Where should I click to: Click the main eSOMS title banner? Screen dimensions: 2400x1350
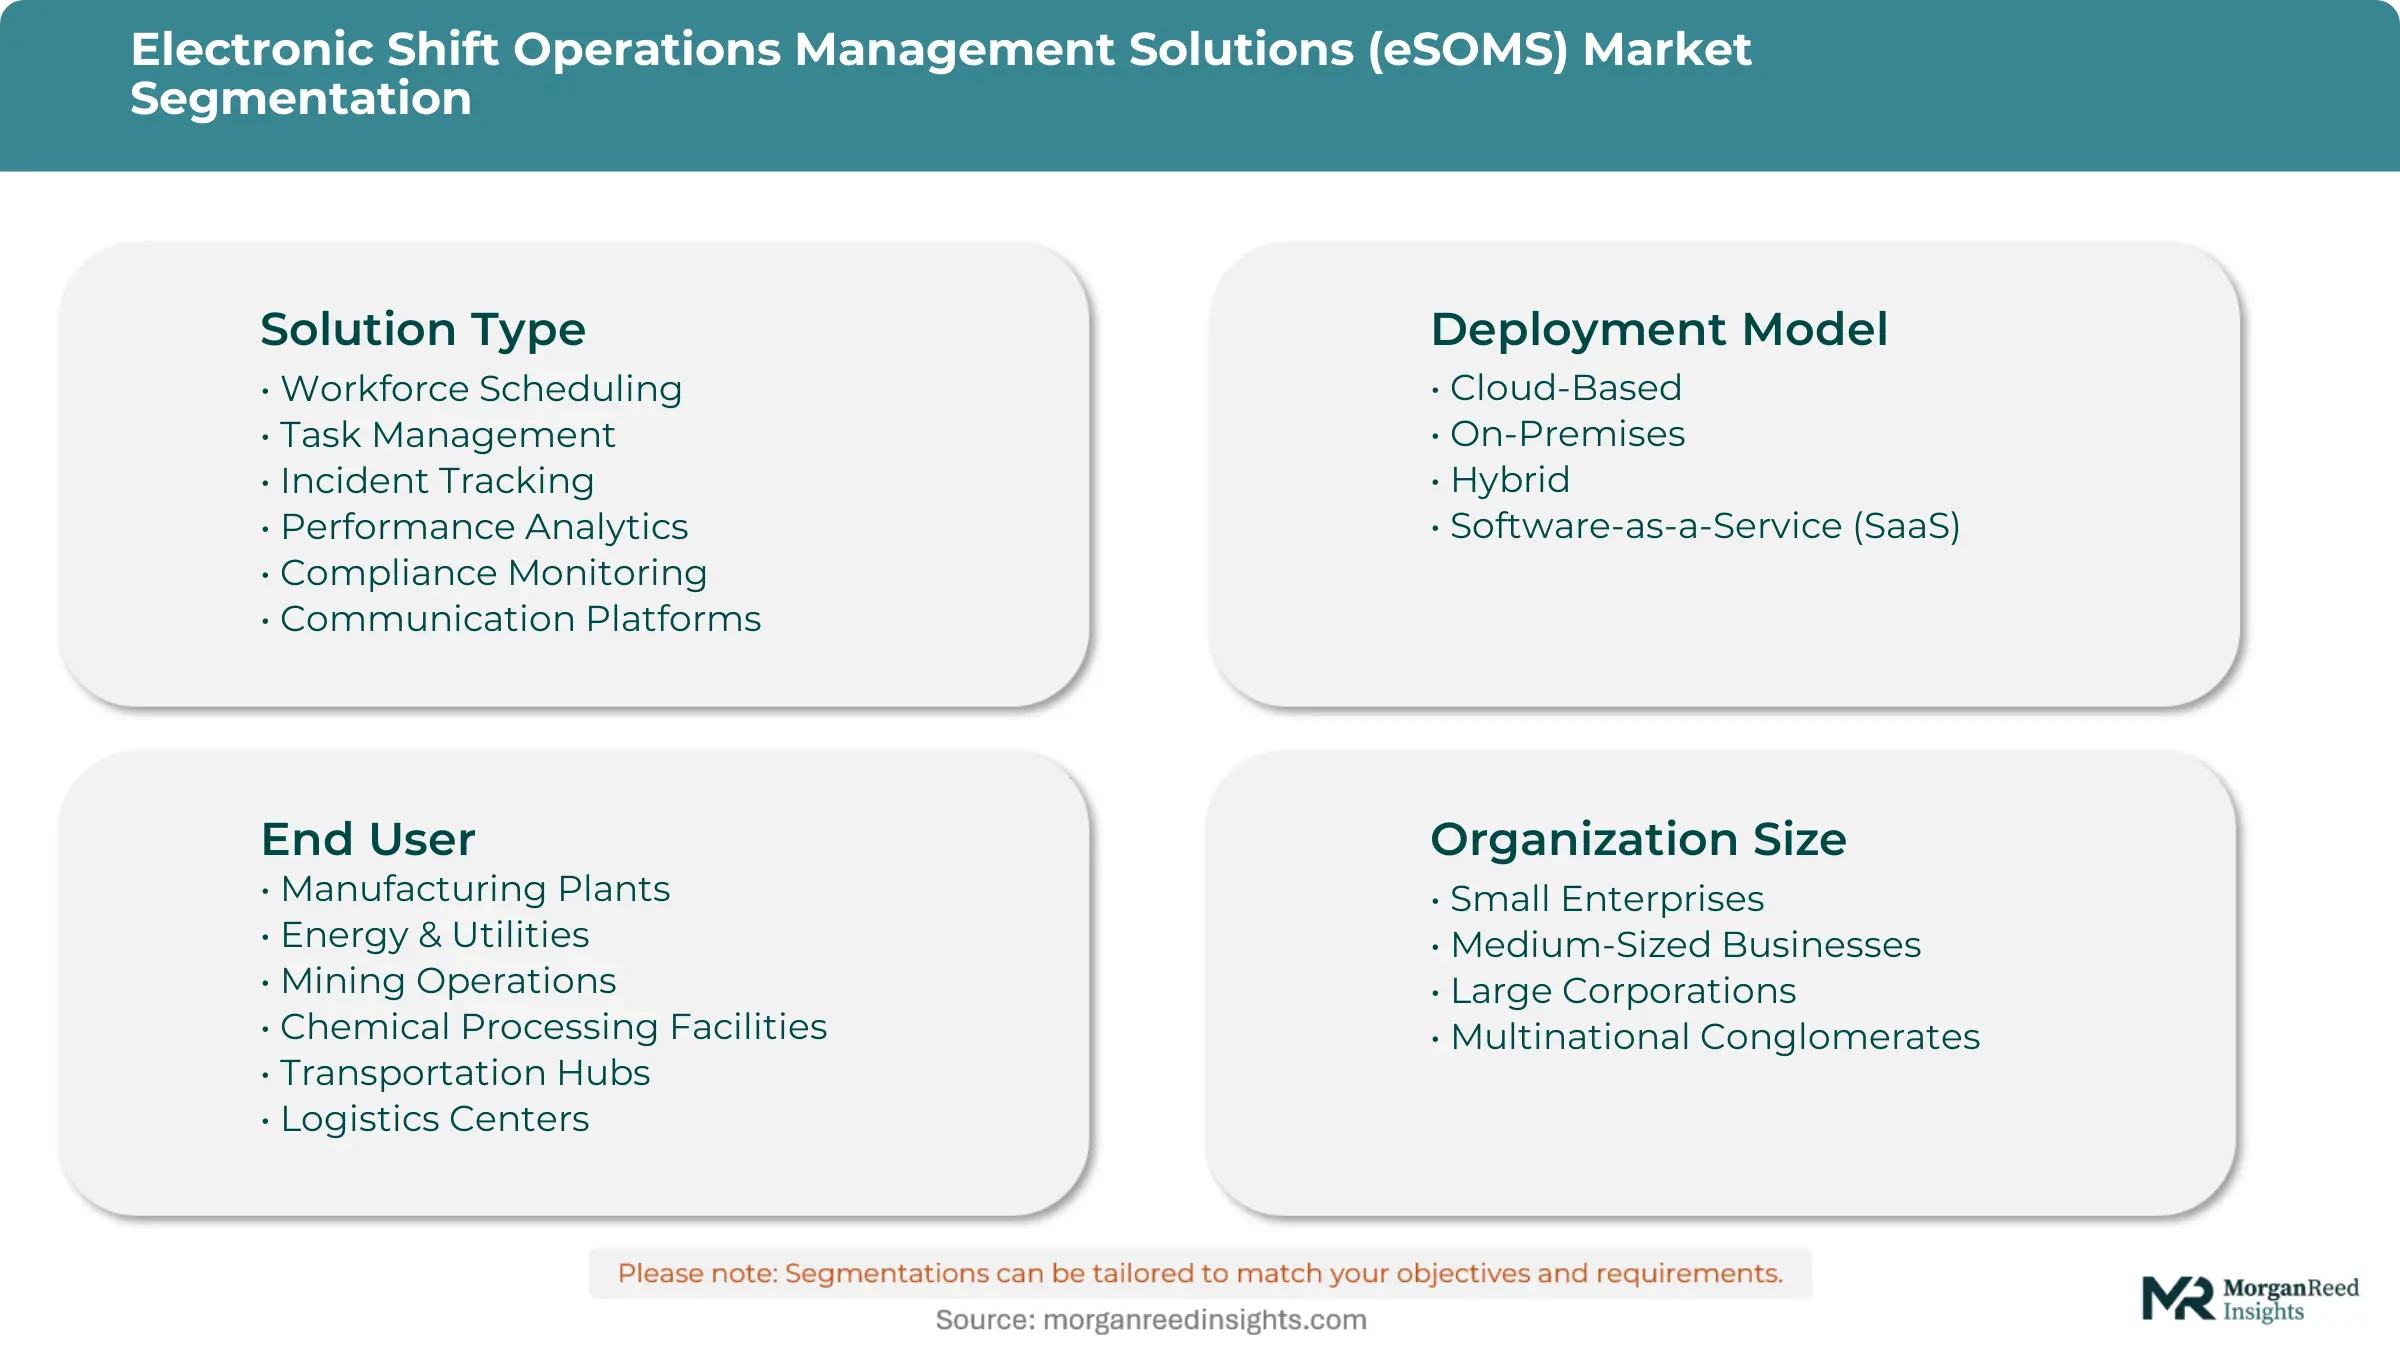pos(941,73)
